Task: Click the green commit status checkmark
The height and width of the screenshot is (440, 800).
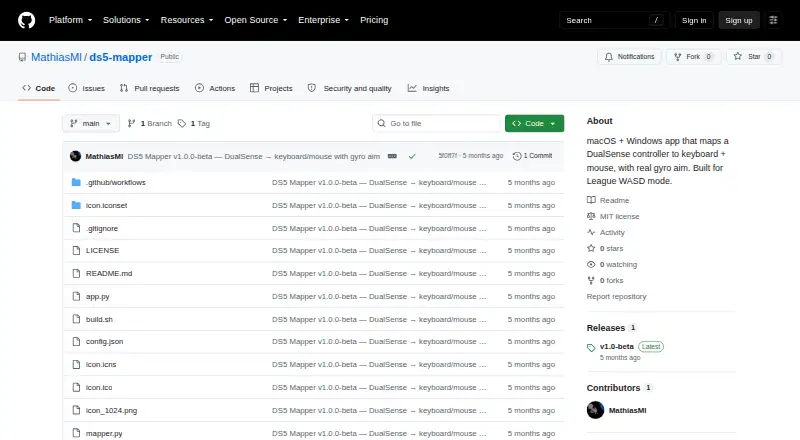Action: pyautogui.click(x=412, y=156)
